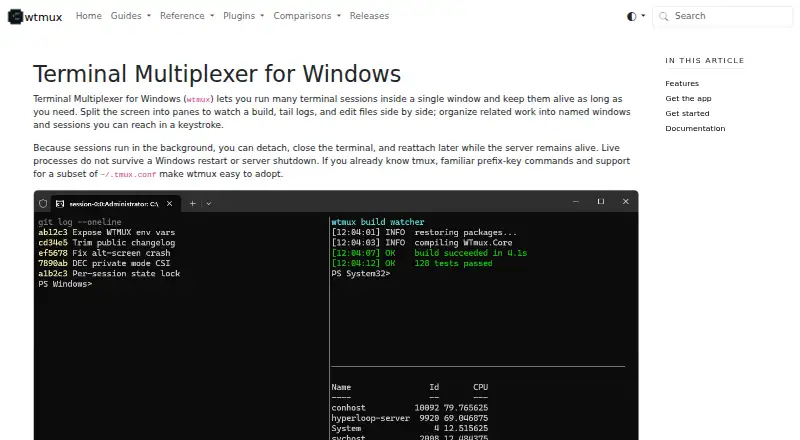Jump to Documentation section link
Screen dimensions: 800x440
tap(695, 129)
